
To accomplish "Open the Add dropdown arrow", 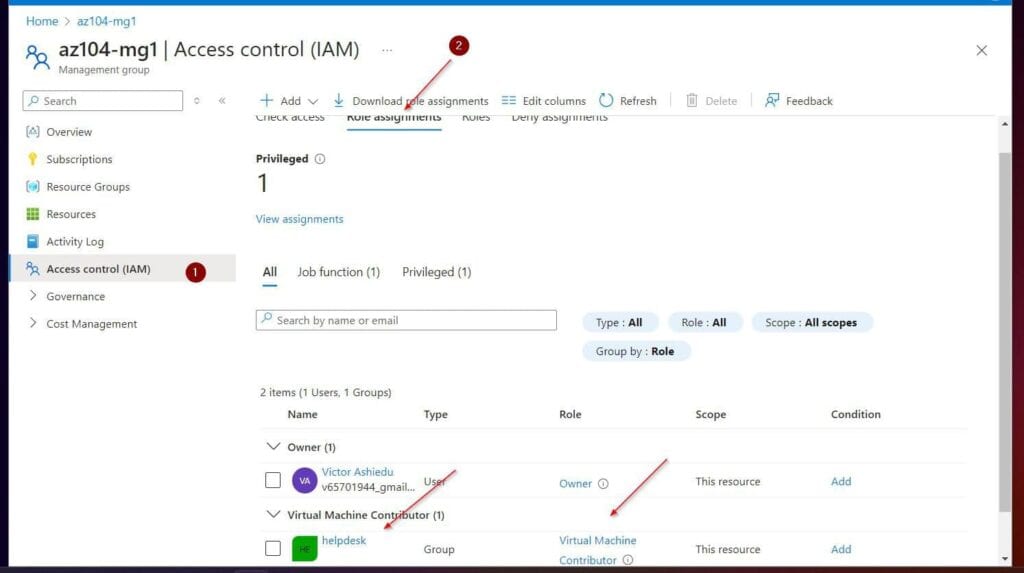I will click(313, 101).
